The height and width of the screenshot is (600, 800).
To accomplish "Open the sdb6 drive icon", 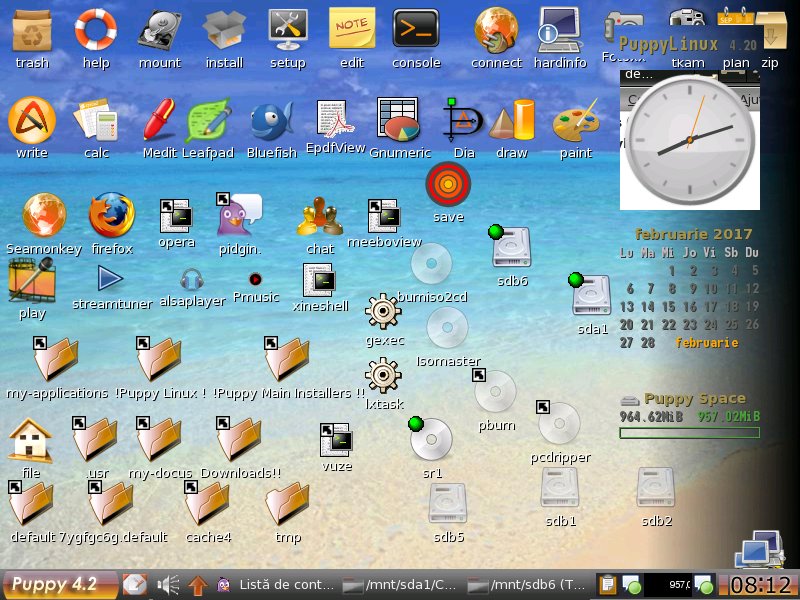I will click(x=510, y=247).
